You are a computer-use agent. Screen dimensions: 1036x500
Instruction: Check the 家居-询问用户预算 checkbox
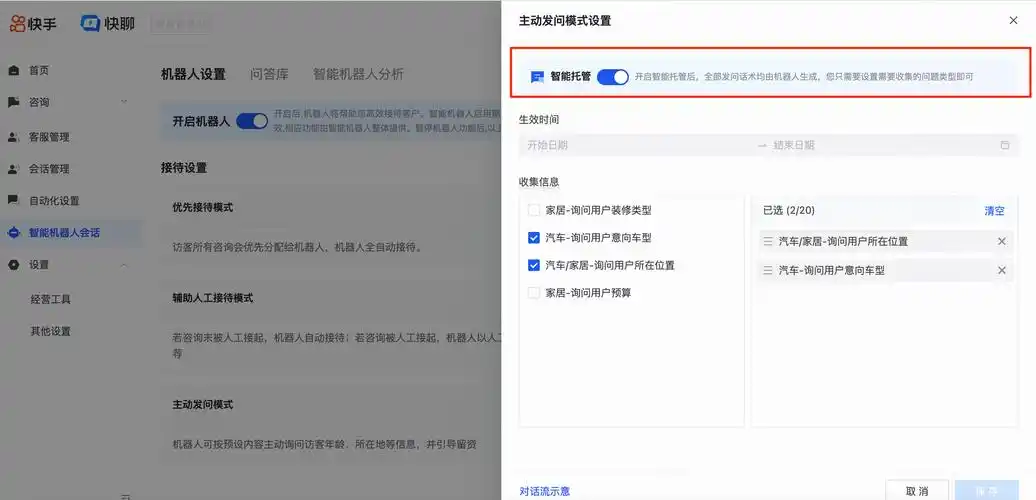tap(534, 293)
